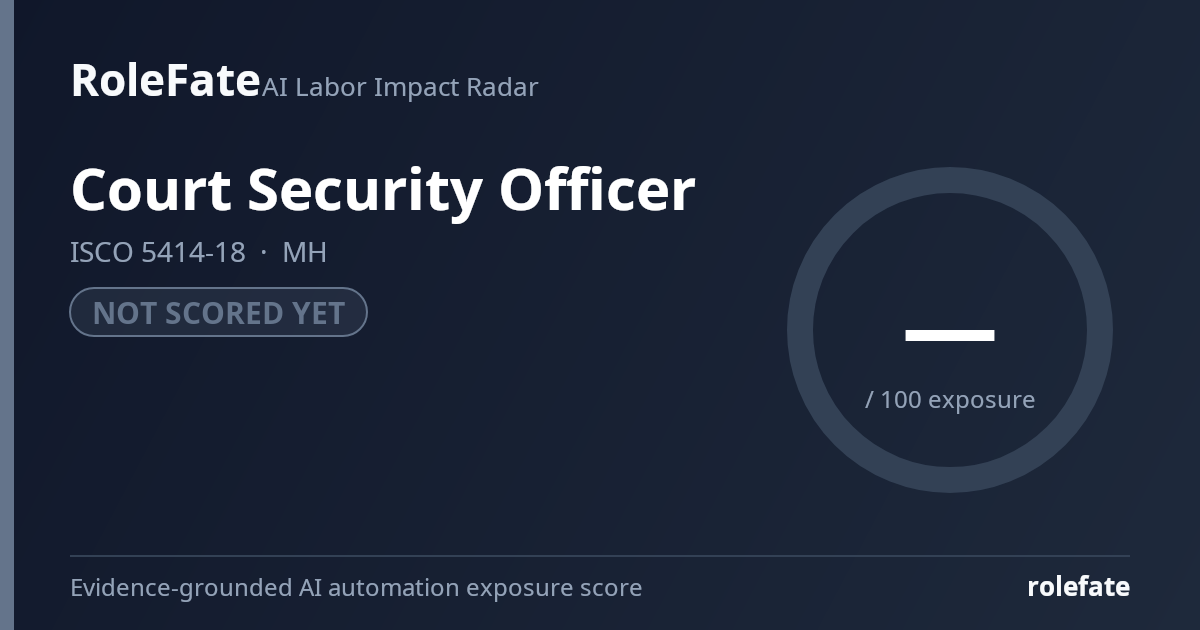This screenshot has width=1200, height=630.
Task: Click the left edge accent bar
Action: click(x=7, y=315)
